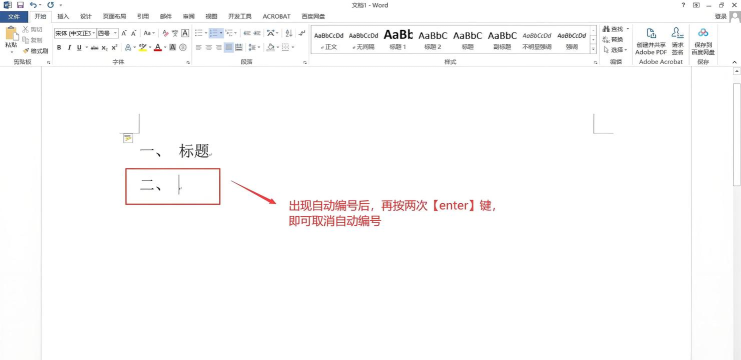This screenshot has width=741, height=360.
Task: Switch to the Developer Tools (开发工具) tab
Action: [240, 17]
